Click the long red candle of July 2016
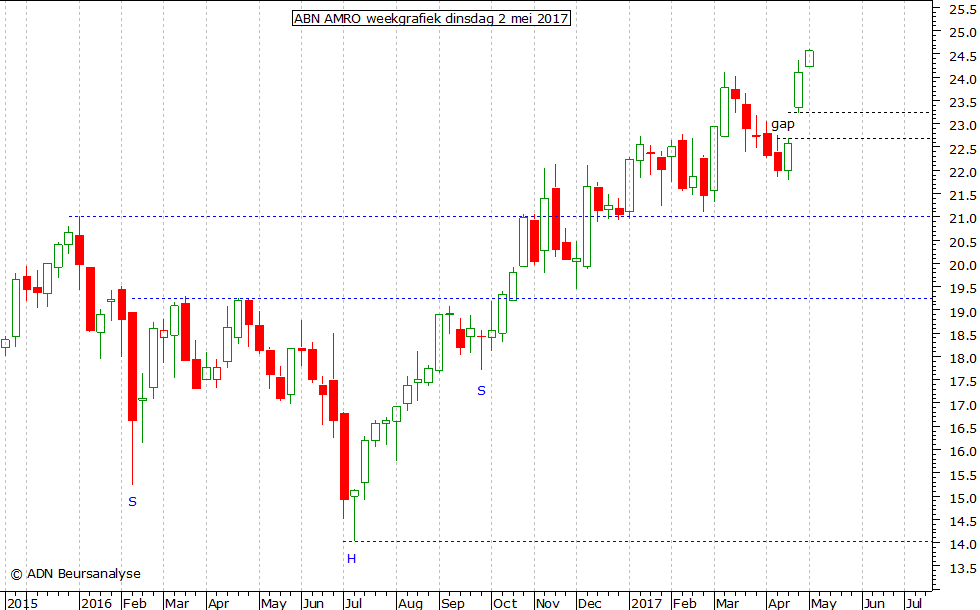980x610 pixels. 344,456
